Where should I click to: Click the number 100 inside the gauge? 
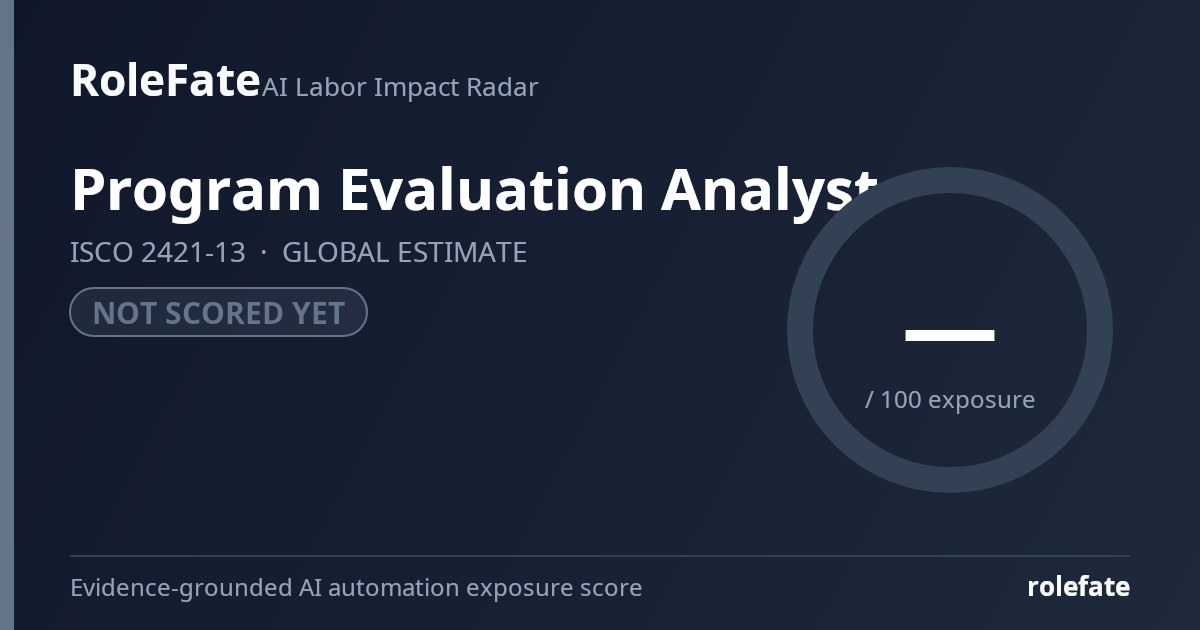click(901, 400)
